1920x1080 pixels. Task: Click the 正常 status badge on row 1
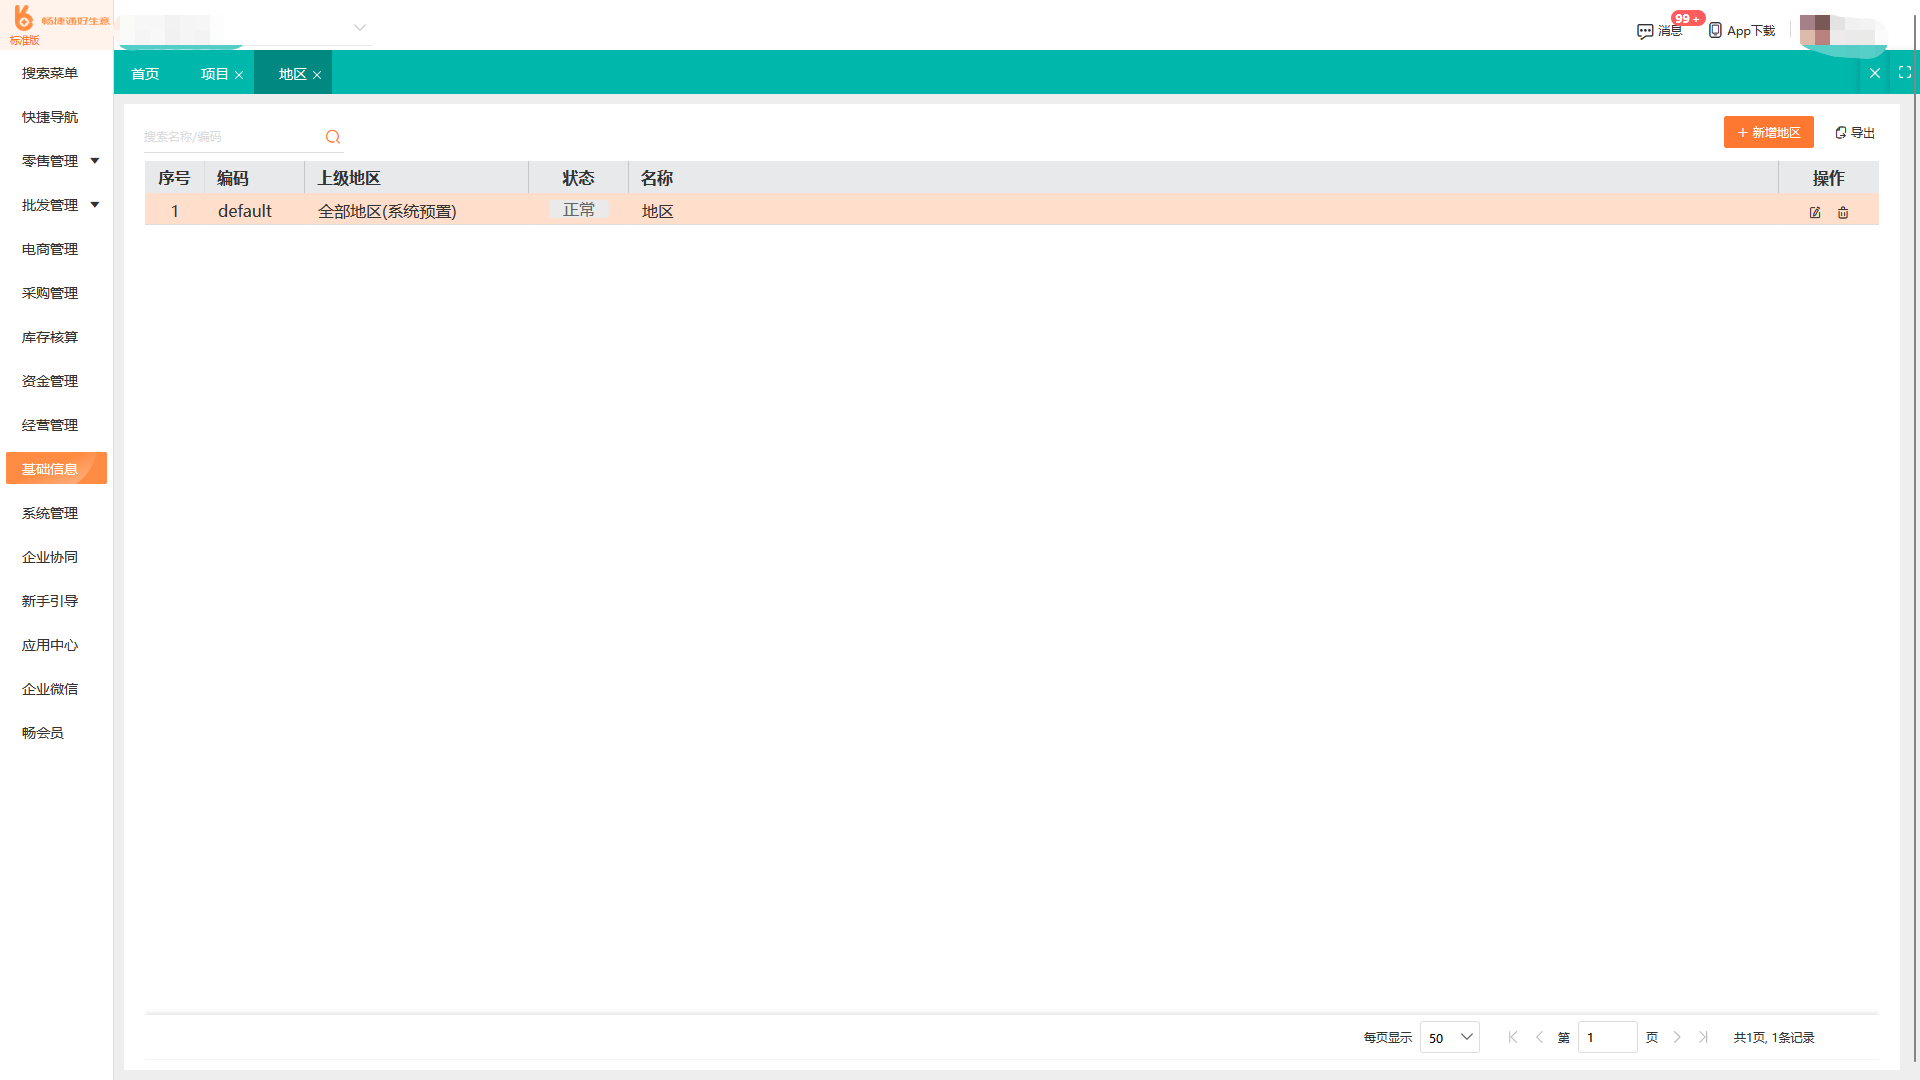click(x=578, y=210)
